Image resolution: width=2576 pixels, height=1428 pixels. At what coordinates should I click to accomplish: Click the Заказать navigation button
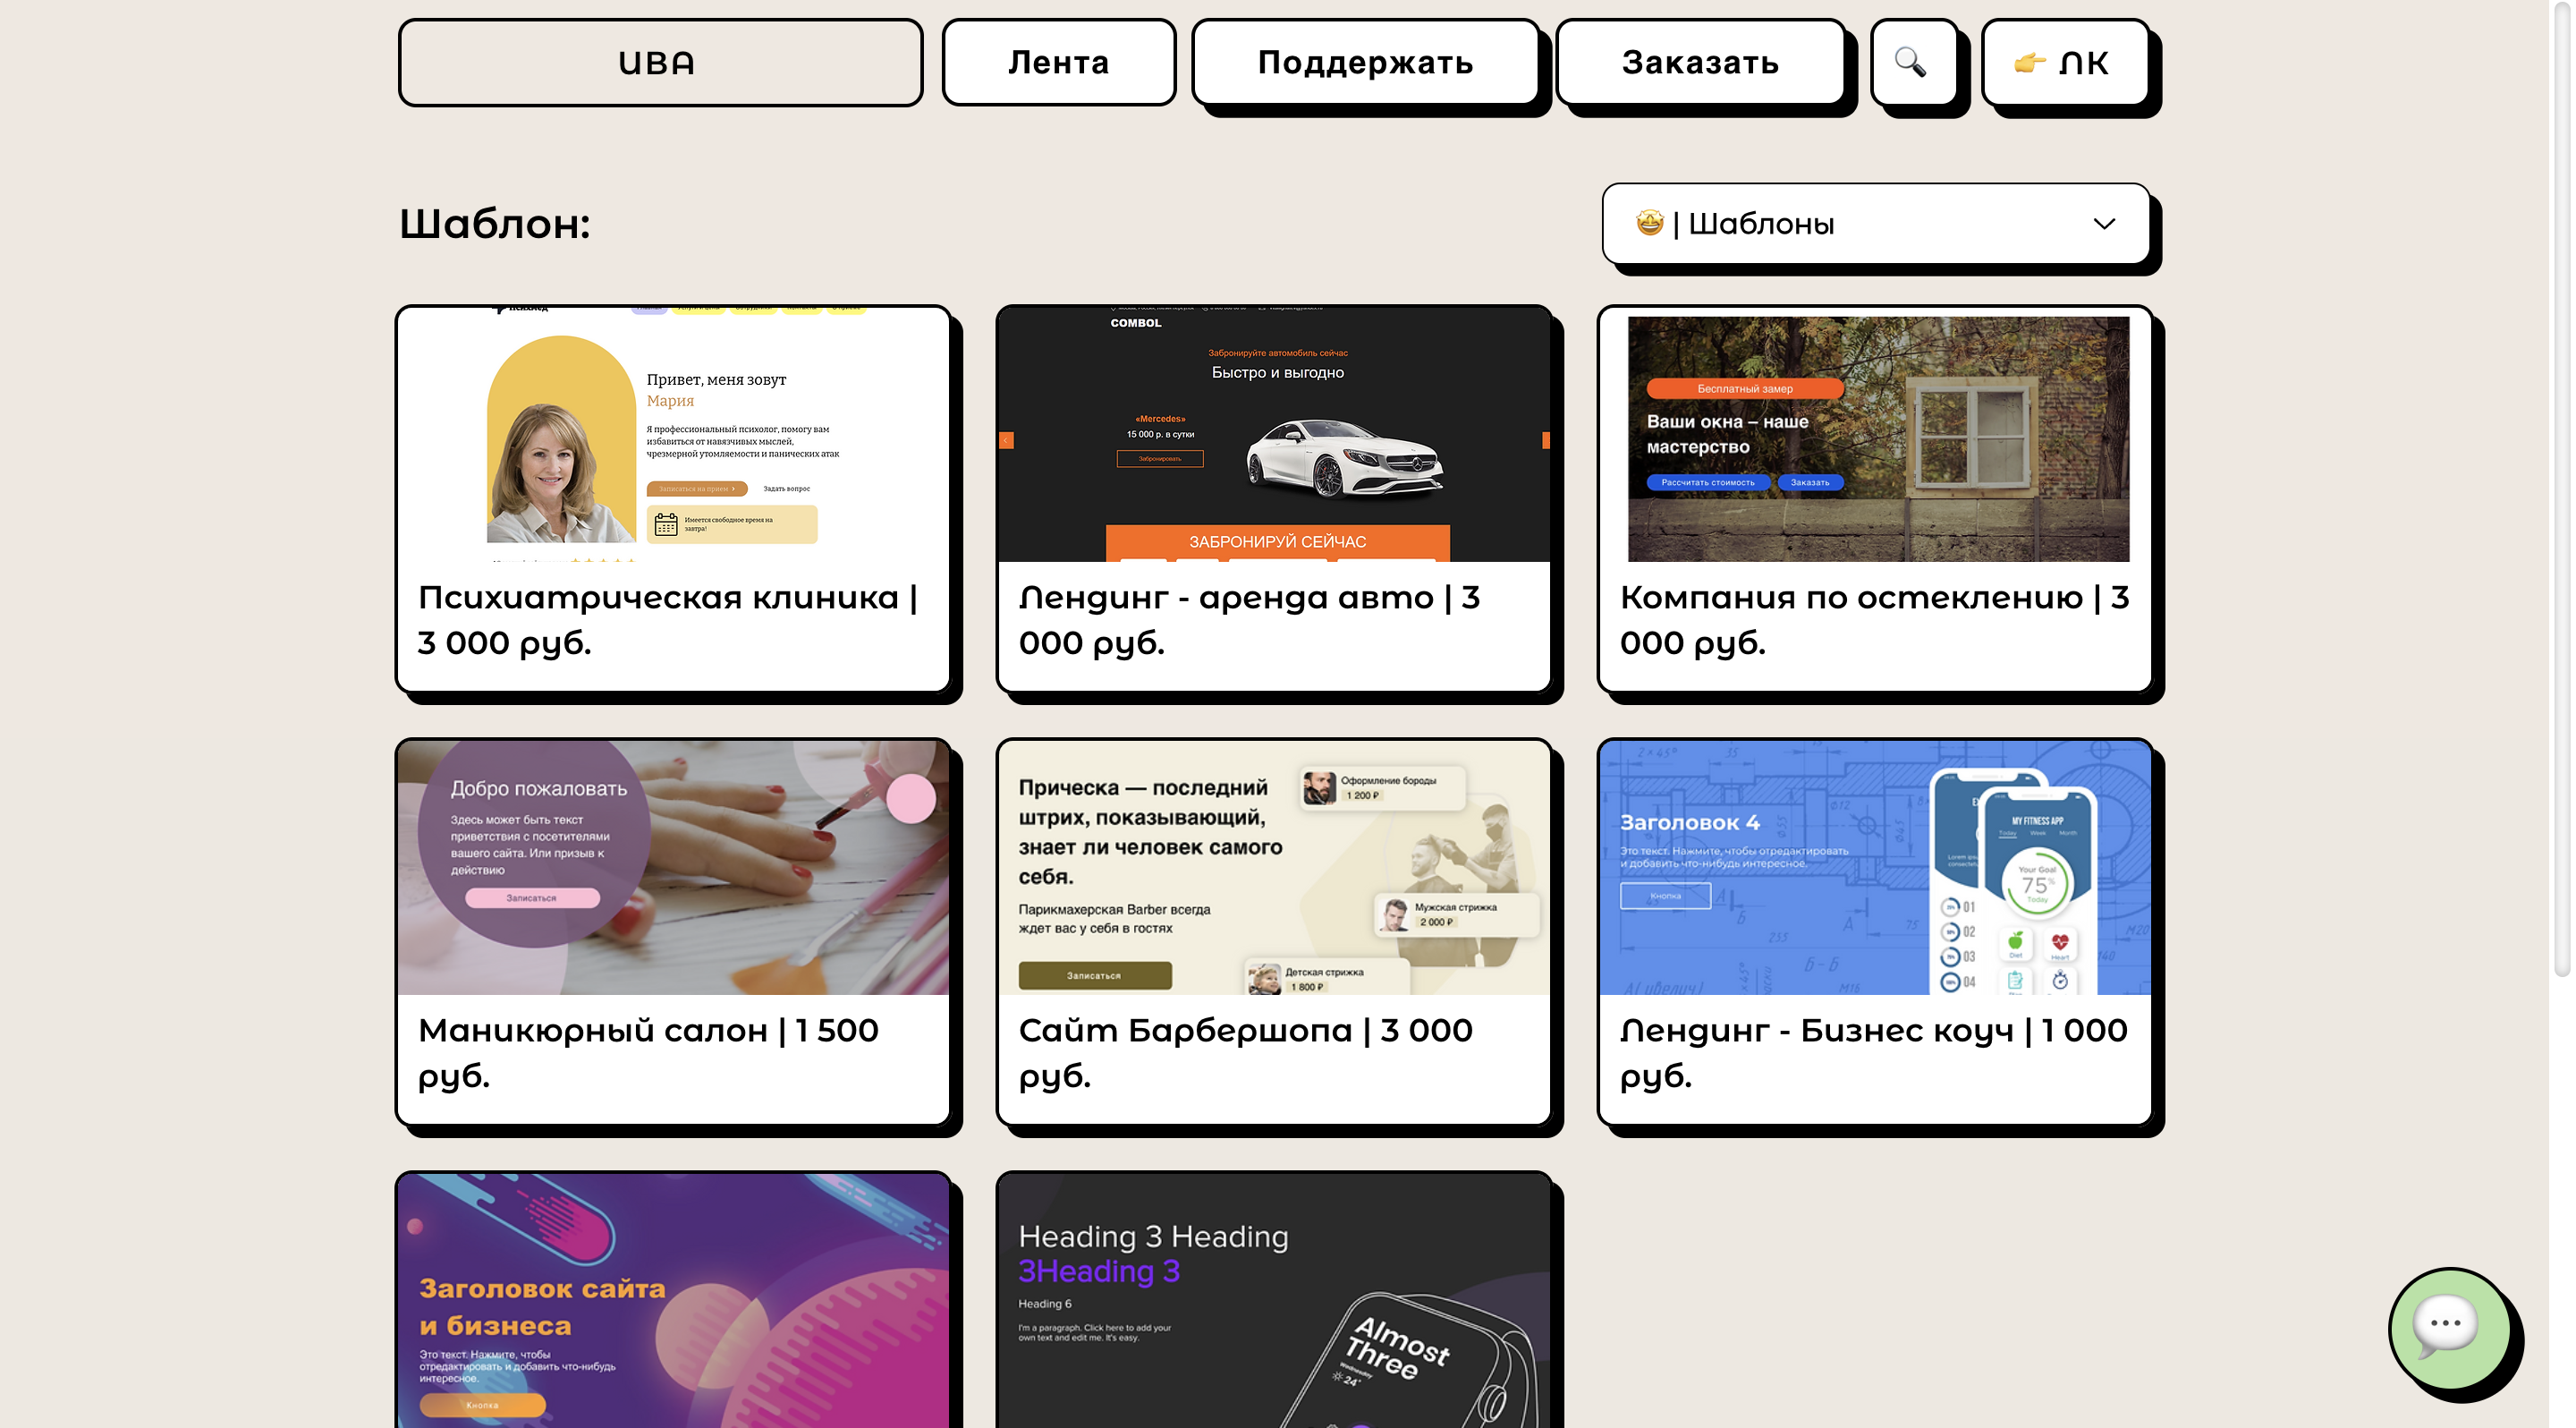1699,62
